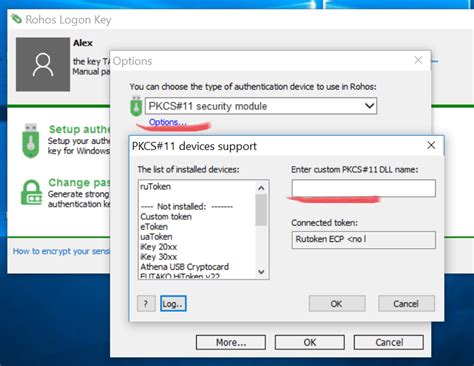Click Cancel at the bottom of Options dialog
The height and width of the screenshot is (366, 474).
[389, 342]
